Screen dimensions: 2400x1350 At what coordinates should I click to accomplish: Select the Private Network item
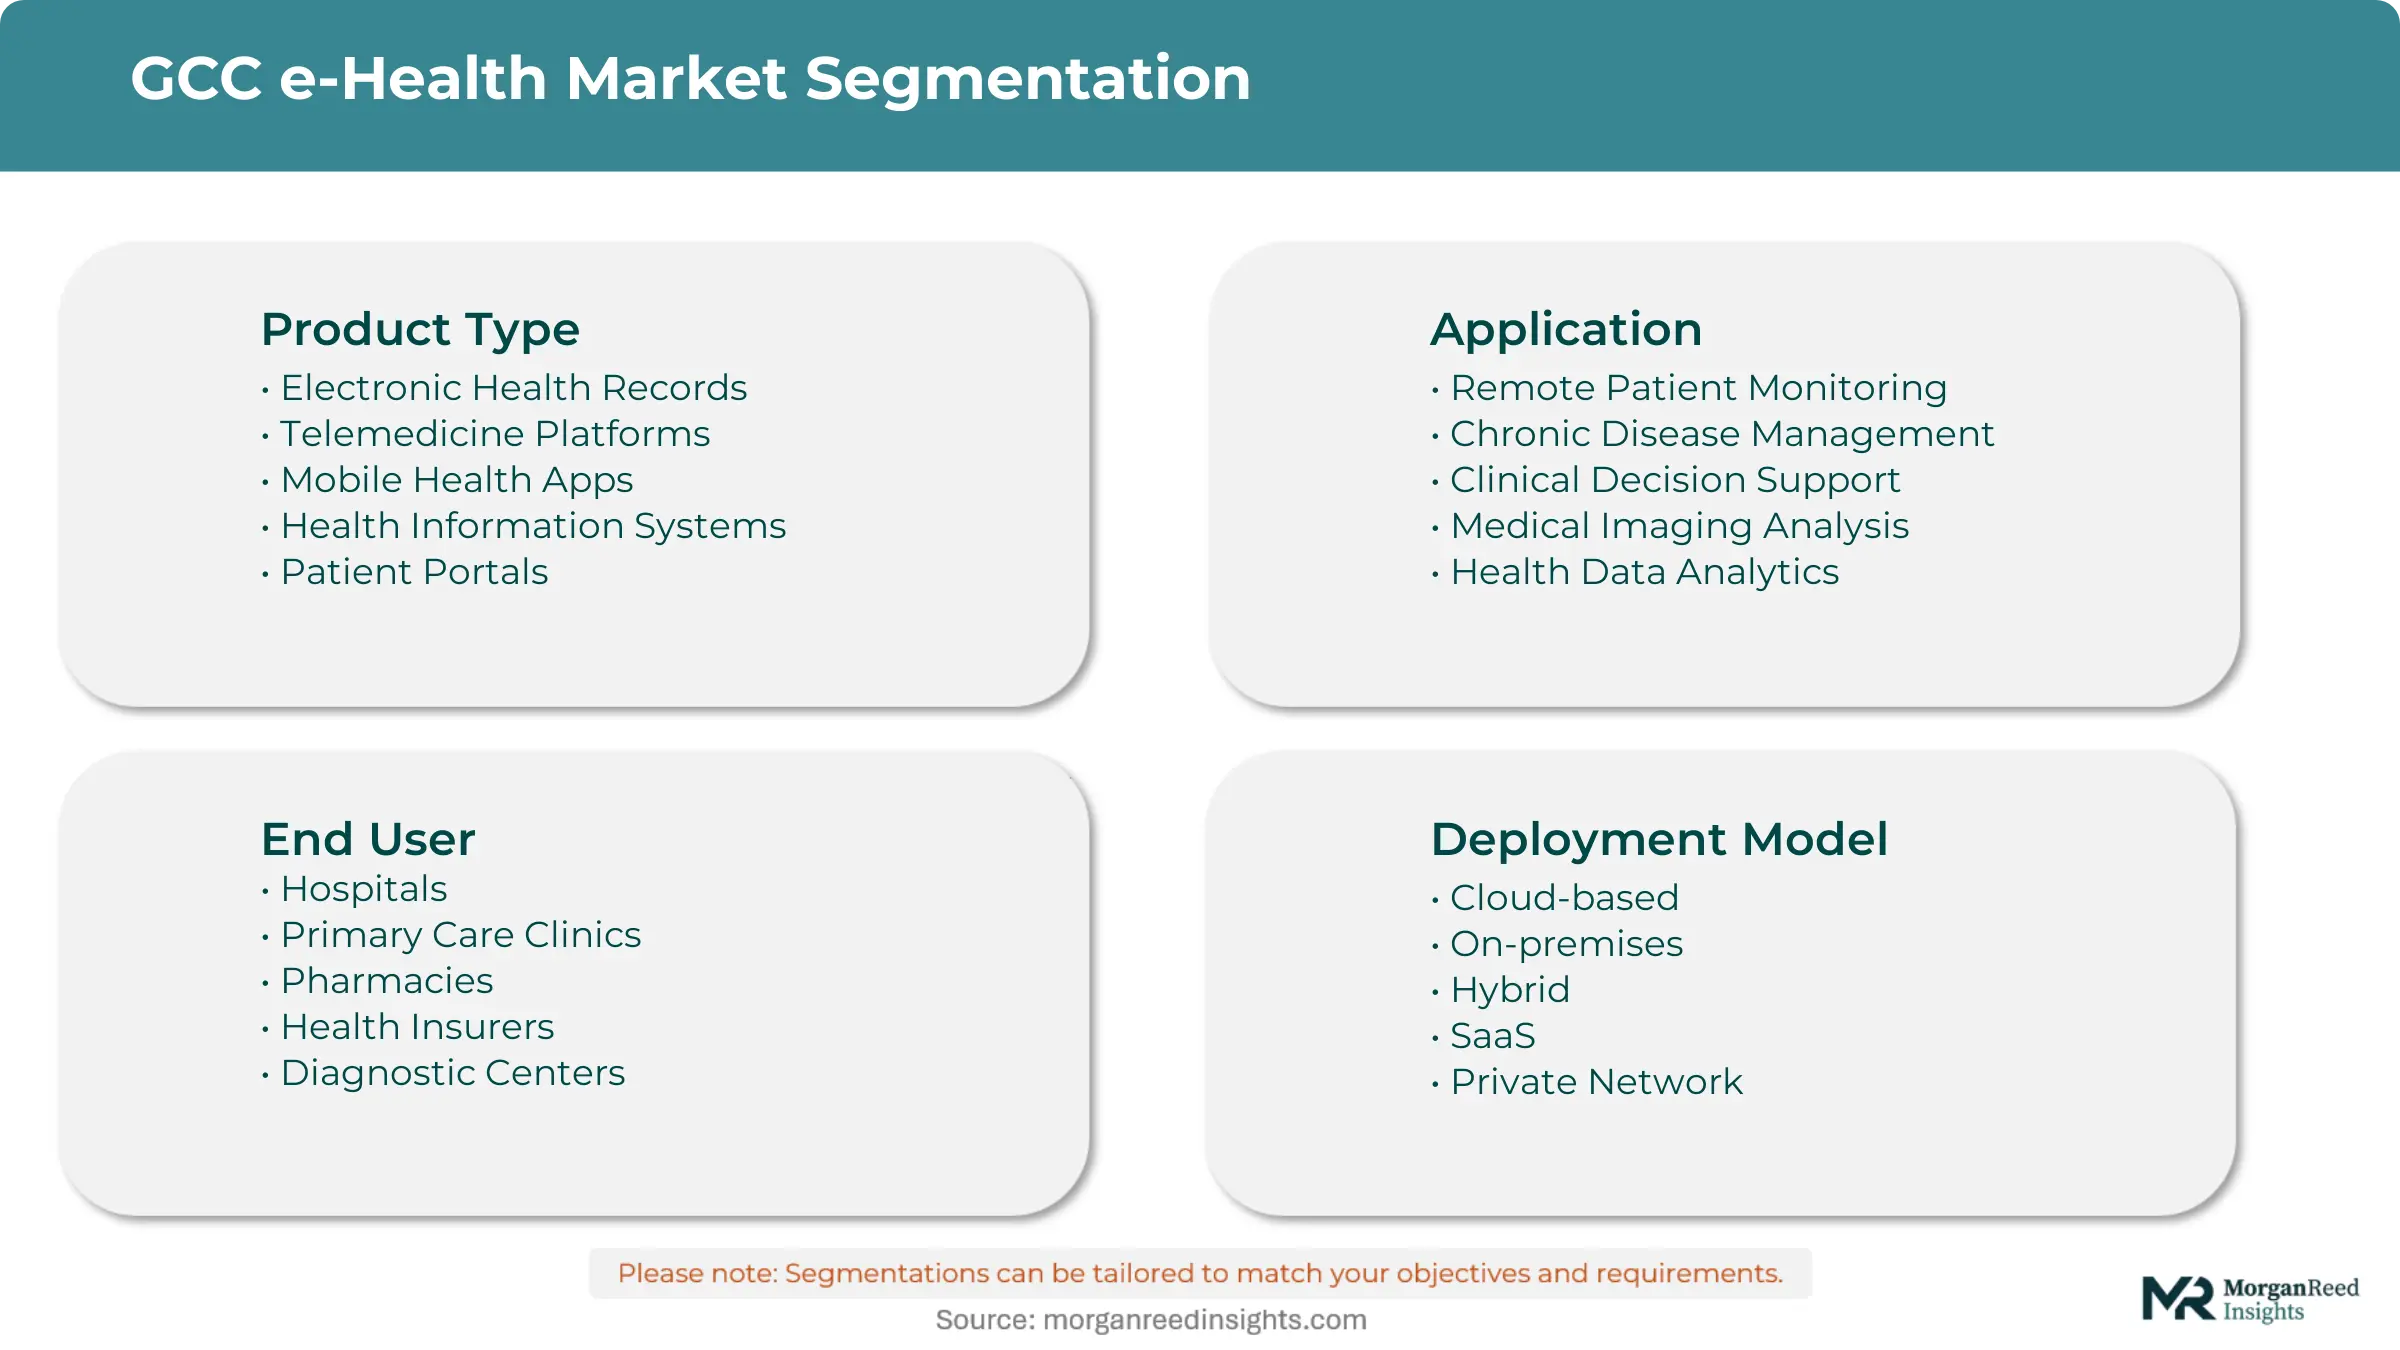(1596, 1082)
